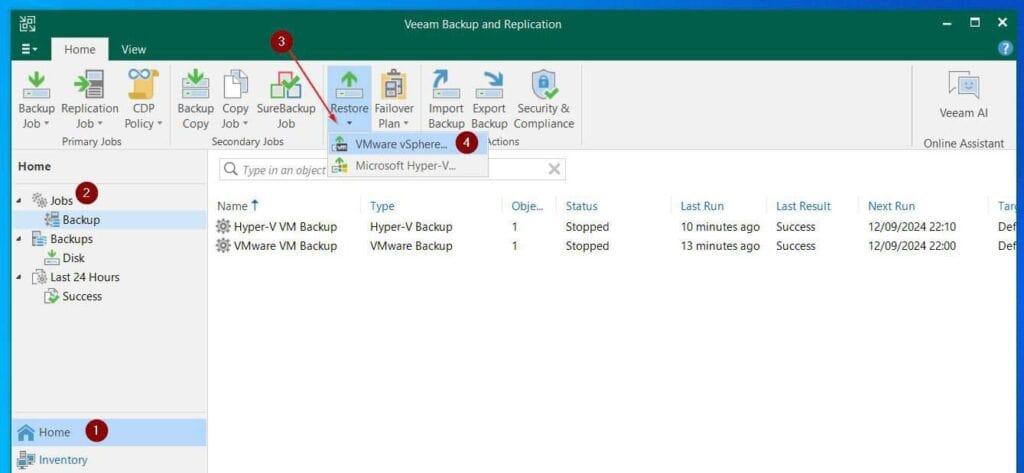Sort by the Name column header
The image size is (1024, 473).
[232, 206]
